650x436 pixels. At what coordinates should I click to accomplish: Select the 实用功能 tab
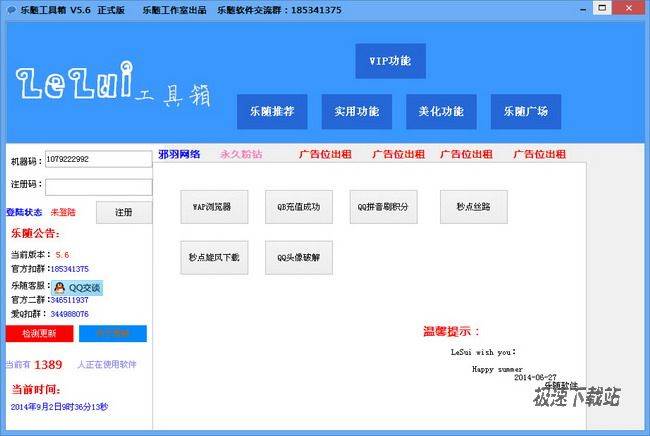[x=356, y=111]
